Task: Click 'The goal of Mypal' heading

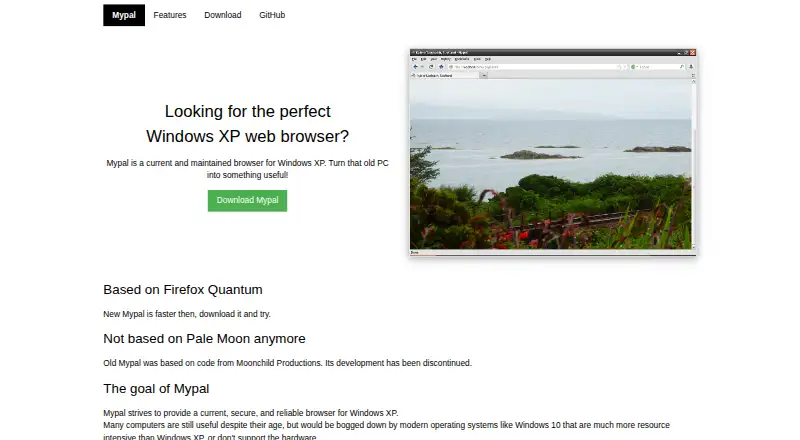Action: point(156,389)
